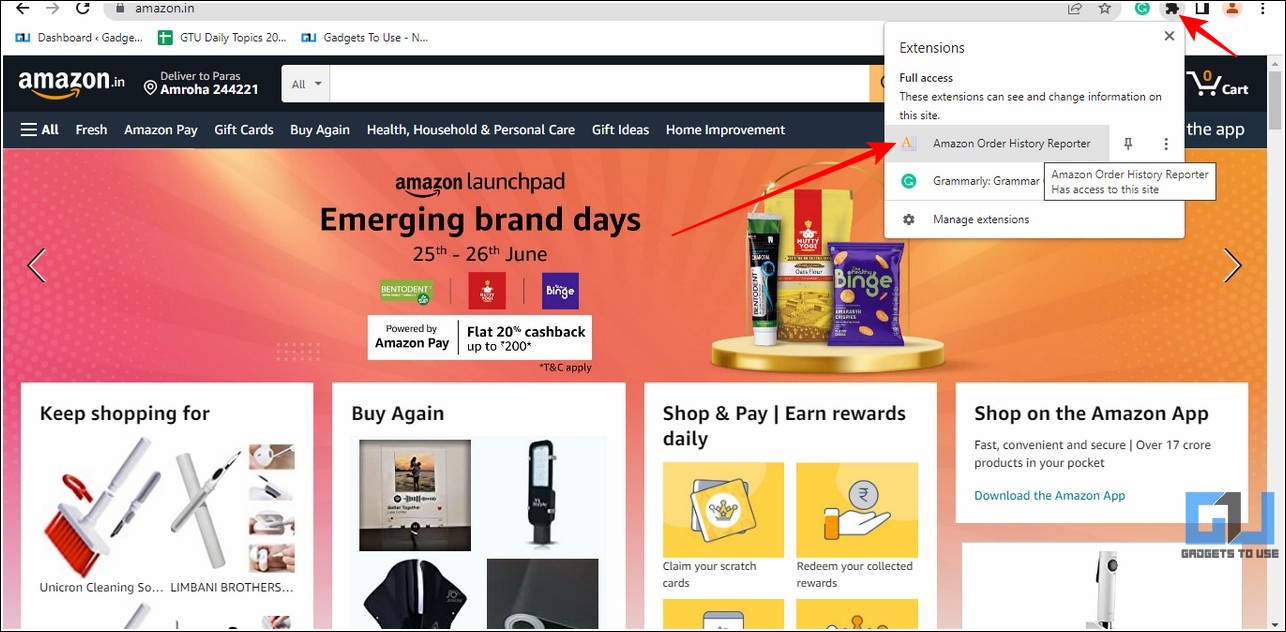Reload the page
1286x632 pixels.
(83, 9)
